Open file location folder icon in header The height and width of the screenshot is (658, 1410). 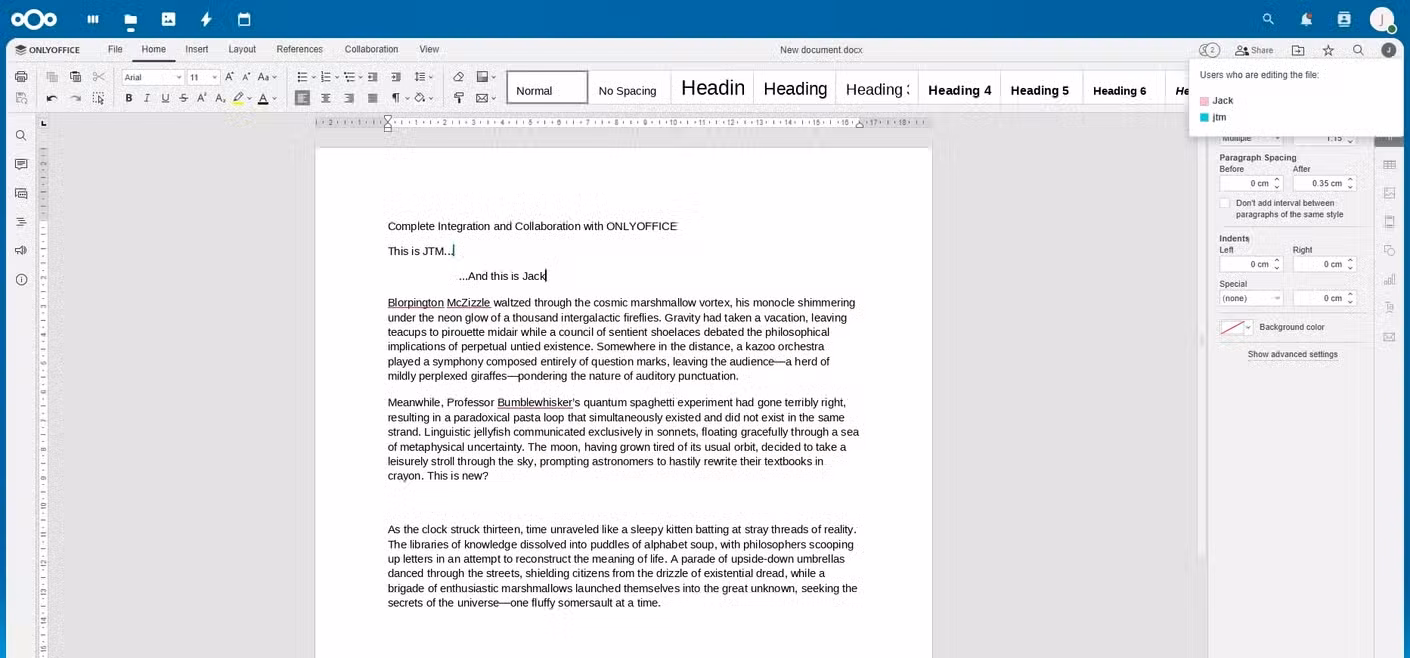(1298, 50)
